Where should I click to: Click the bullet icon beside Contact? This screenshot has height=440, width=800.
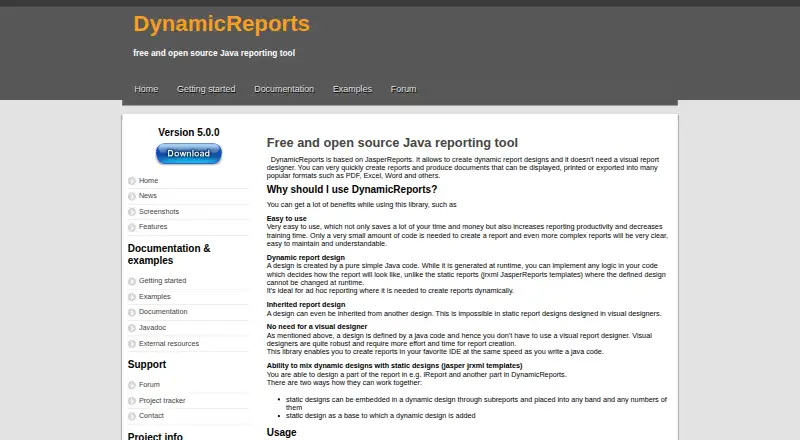pyautogui.click(x=132, y=417)
